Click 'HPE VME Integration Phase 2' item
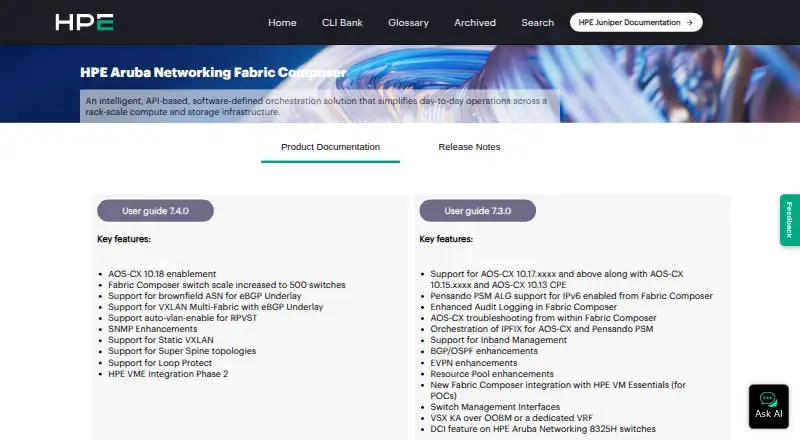Screen dimensions: 800x440 click(x=168, y=374)
